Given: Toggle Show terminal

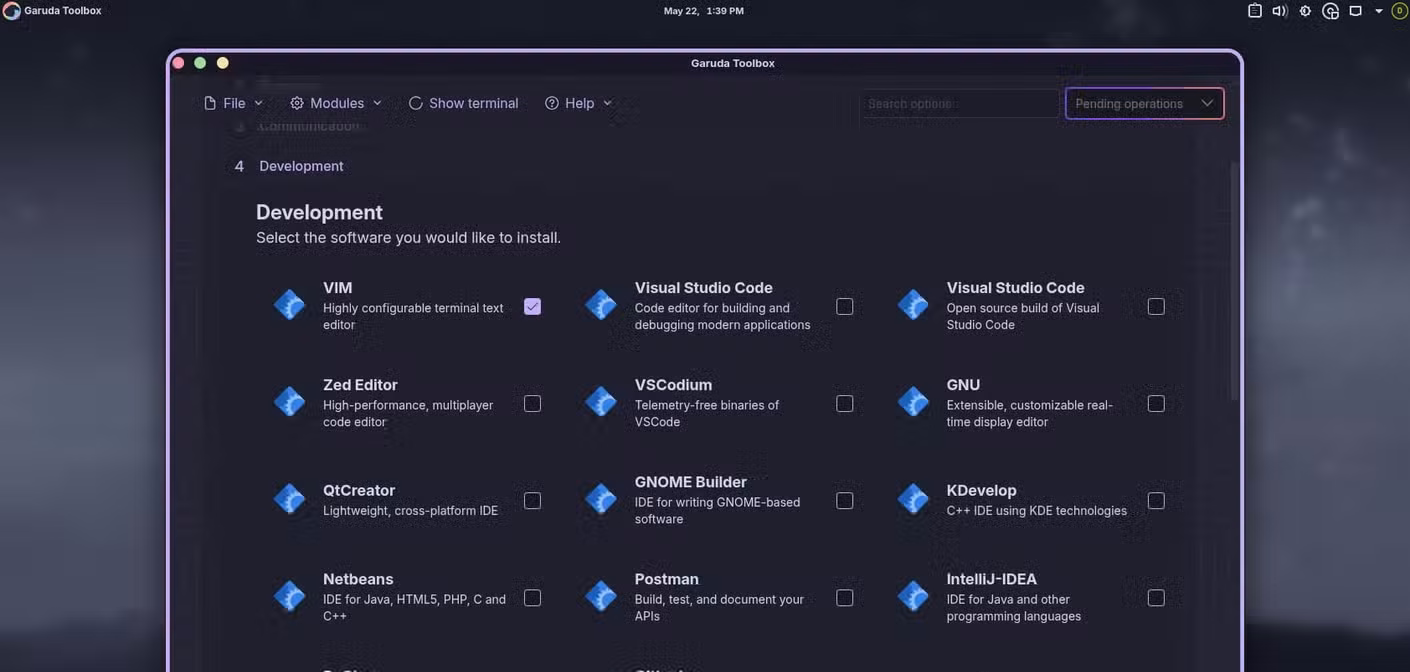Looking at the screenshot, I should 464,103.
